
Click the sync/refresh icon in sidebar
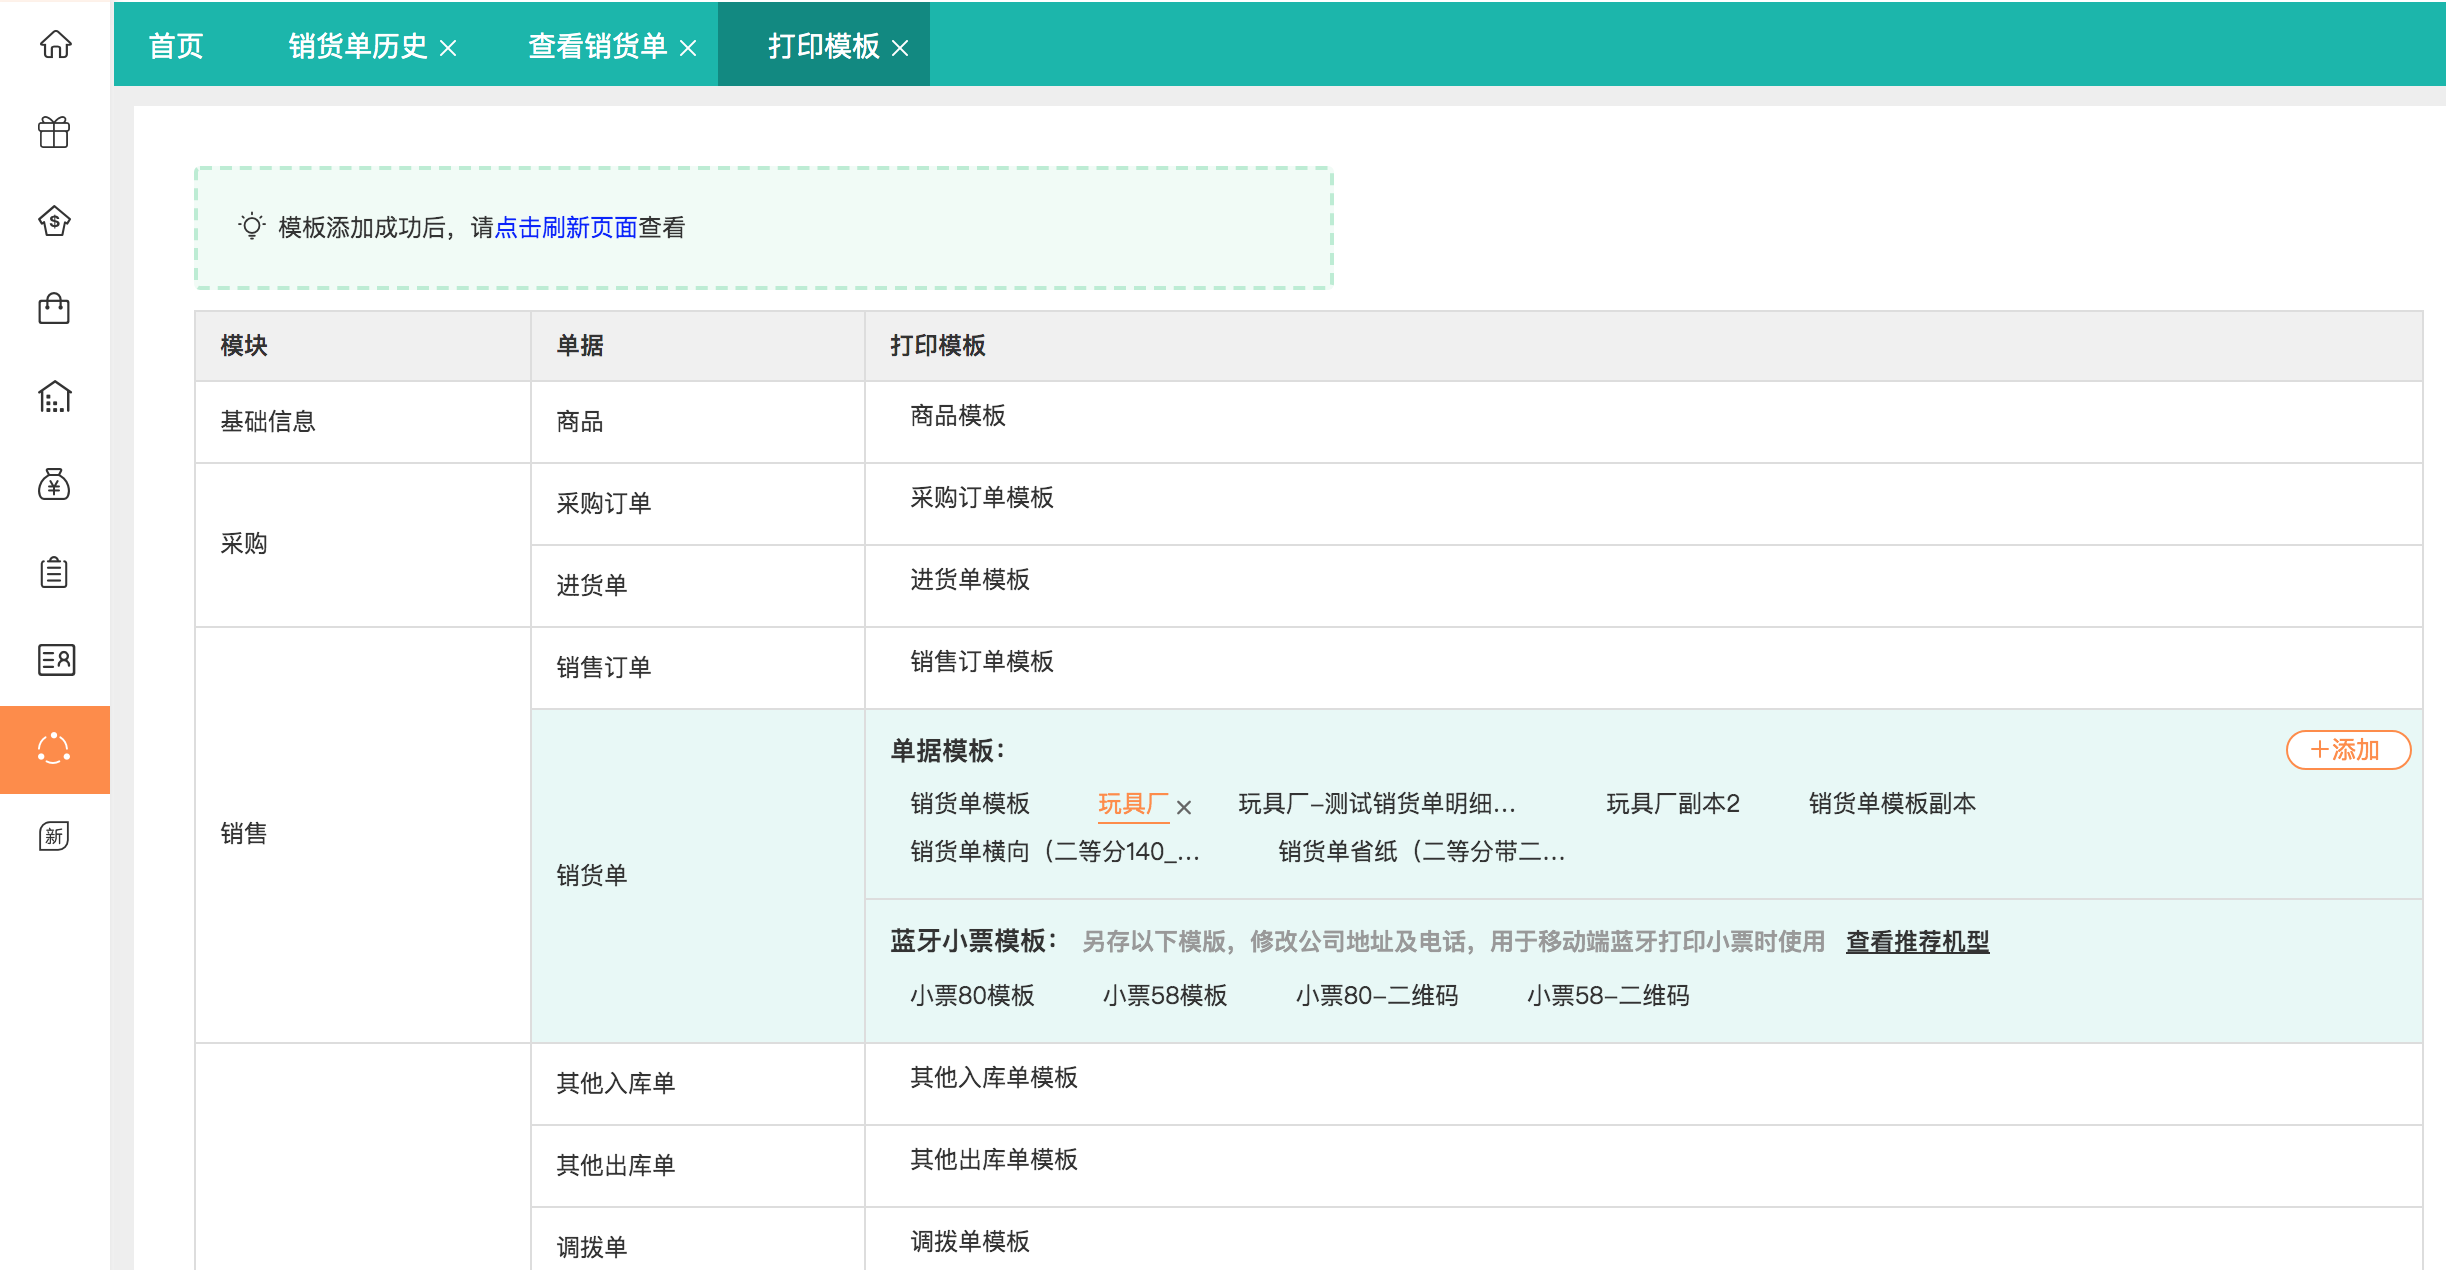(x=55, y=747)
